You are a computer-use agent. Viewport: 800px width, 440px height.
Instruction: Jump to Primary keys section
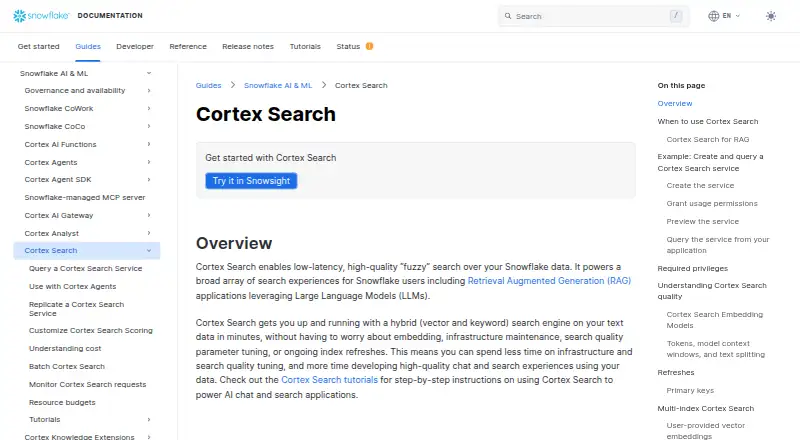690,390
